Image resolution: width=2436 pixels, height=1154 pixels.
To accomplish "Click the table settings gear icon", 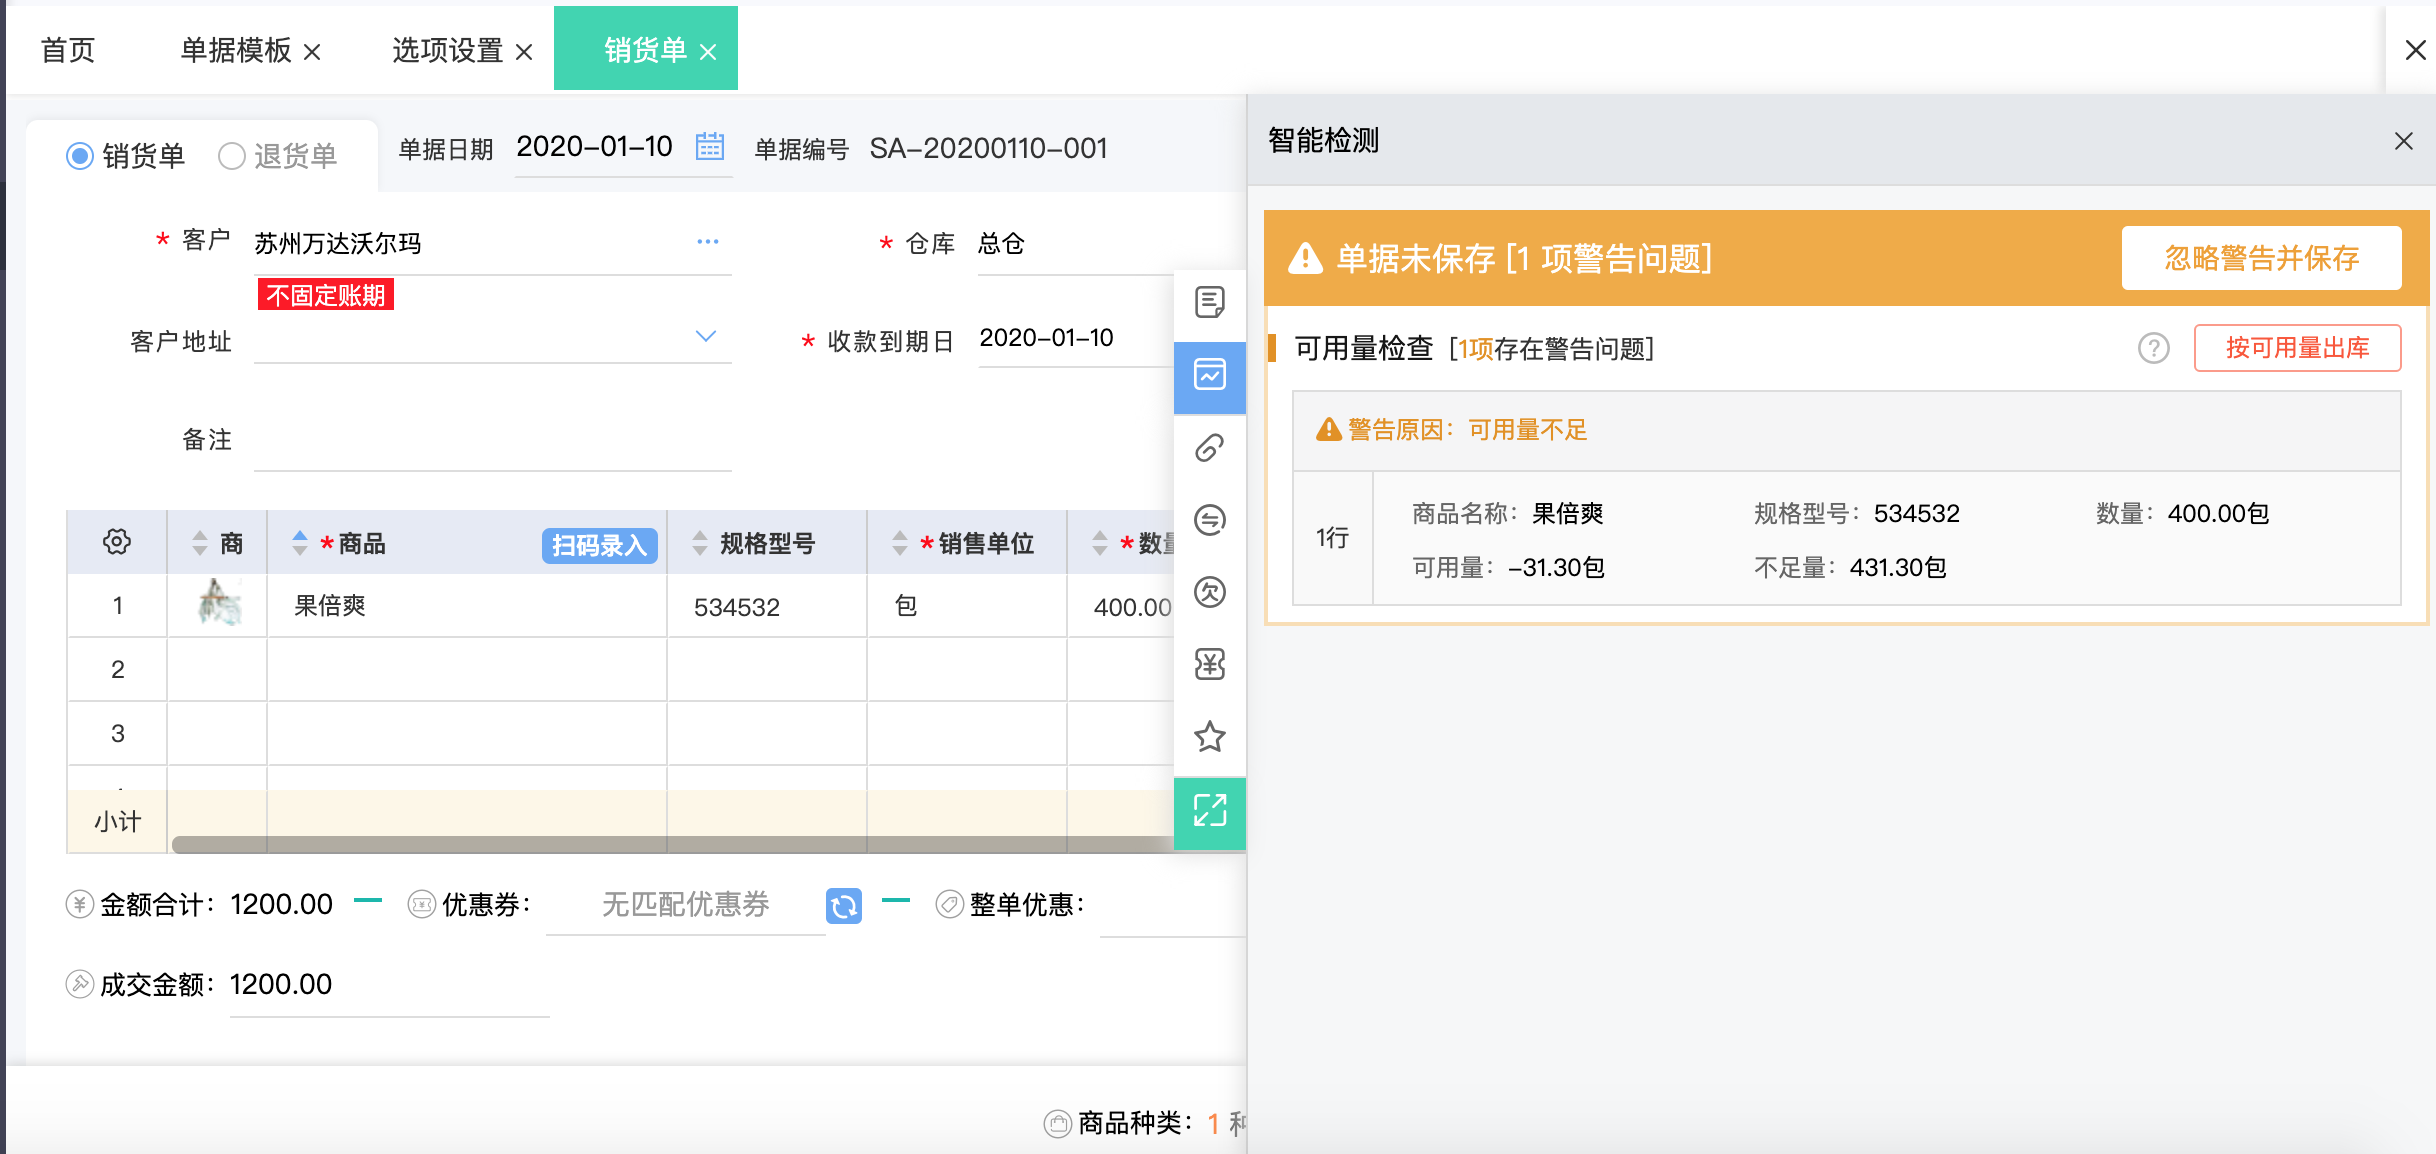I will pos(117,542).
